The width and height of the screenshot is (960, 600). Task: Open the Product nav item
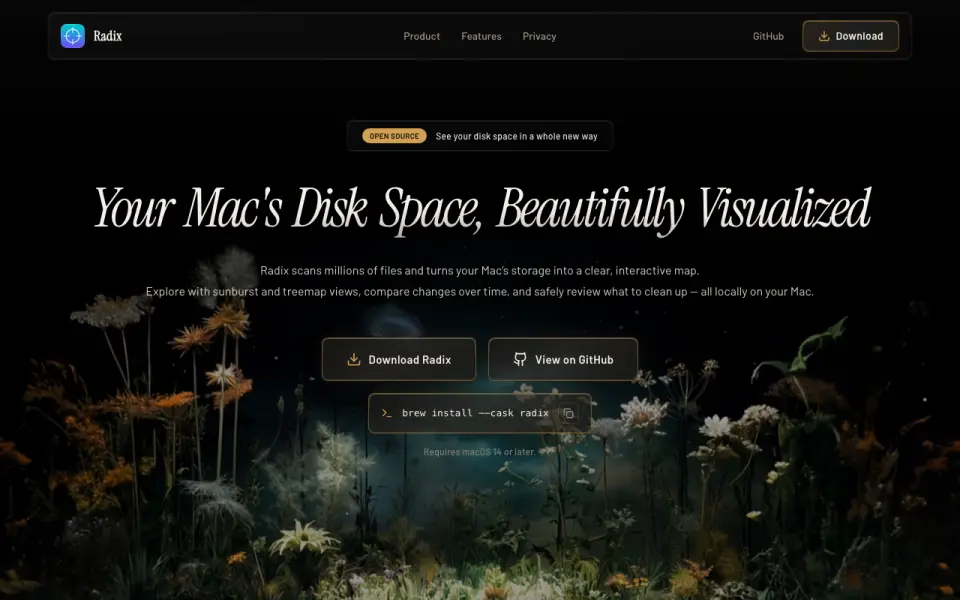click(421, 36)
